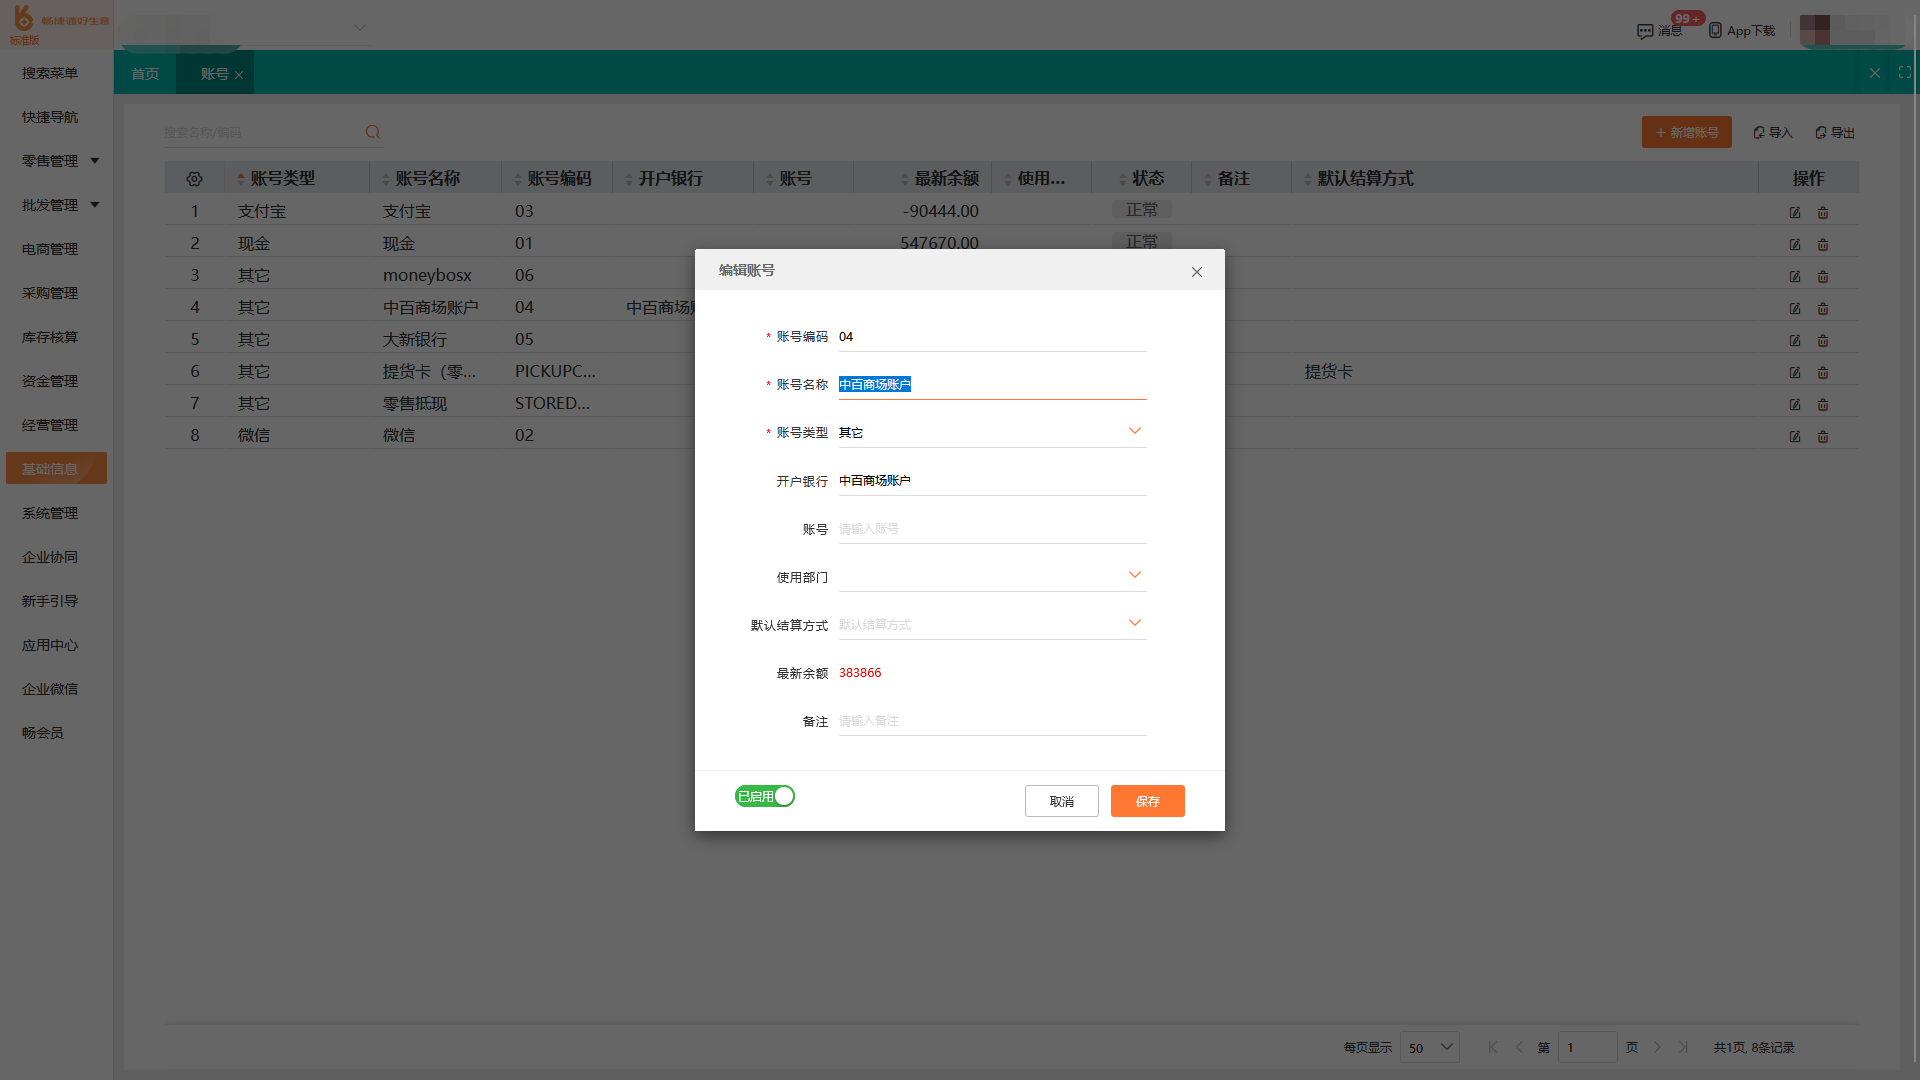Click the import icon in toolbar
The height and width of the screenshot is (1080, 1920).
point(1774,132)
